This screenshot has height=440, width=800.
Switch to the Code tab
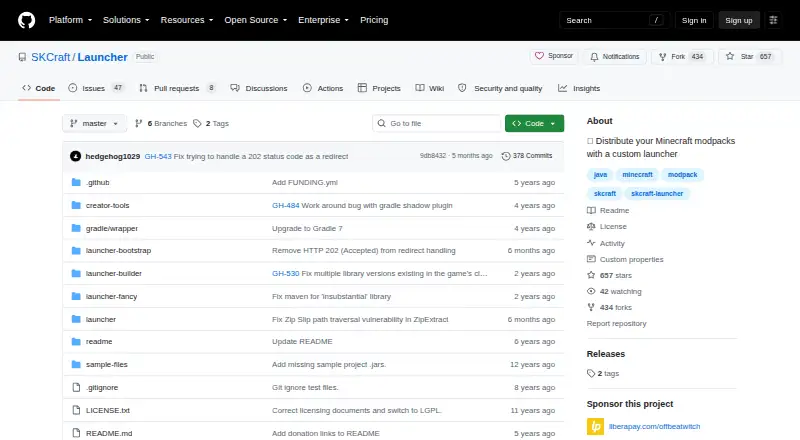(39, 88)
